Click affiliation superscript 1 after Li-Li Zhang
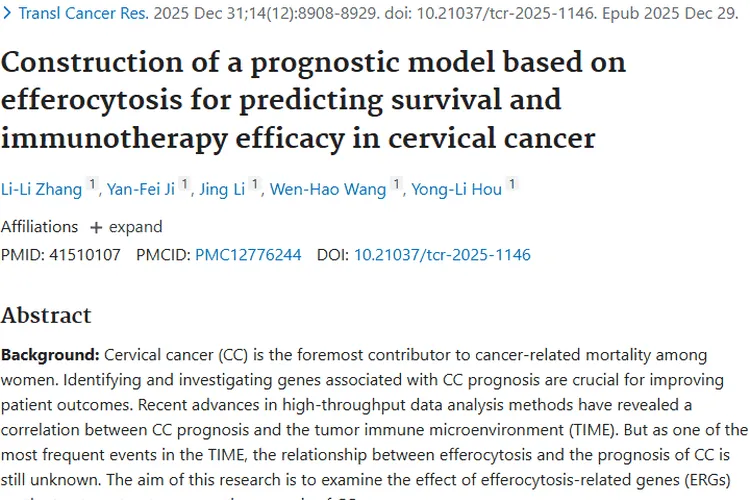750x500 pixels. click(x=92, y=184)
